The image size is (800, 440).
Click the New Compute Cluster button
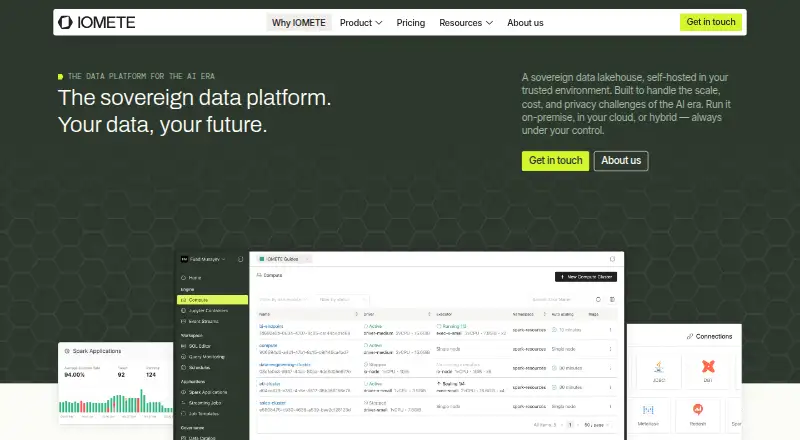(x=586, y=277)
